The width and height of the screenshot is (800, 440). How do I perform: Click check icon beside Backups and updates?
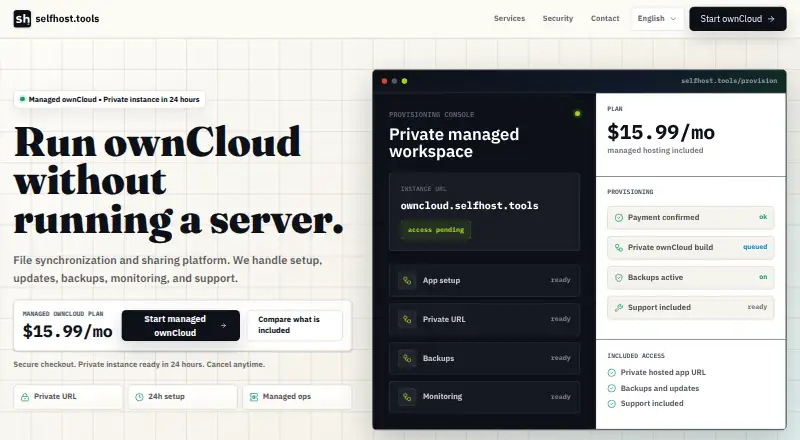pos(612,388)
